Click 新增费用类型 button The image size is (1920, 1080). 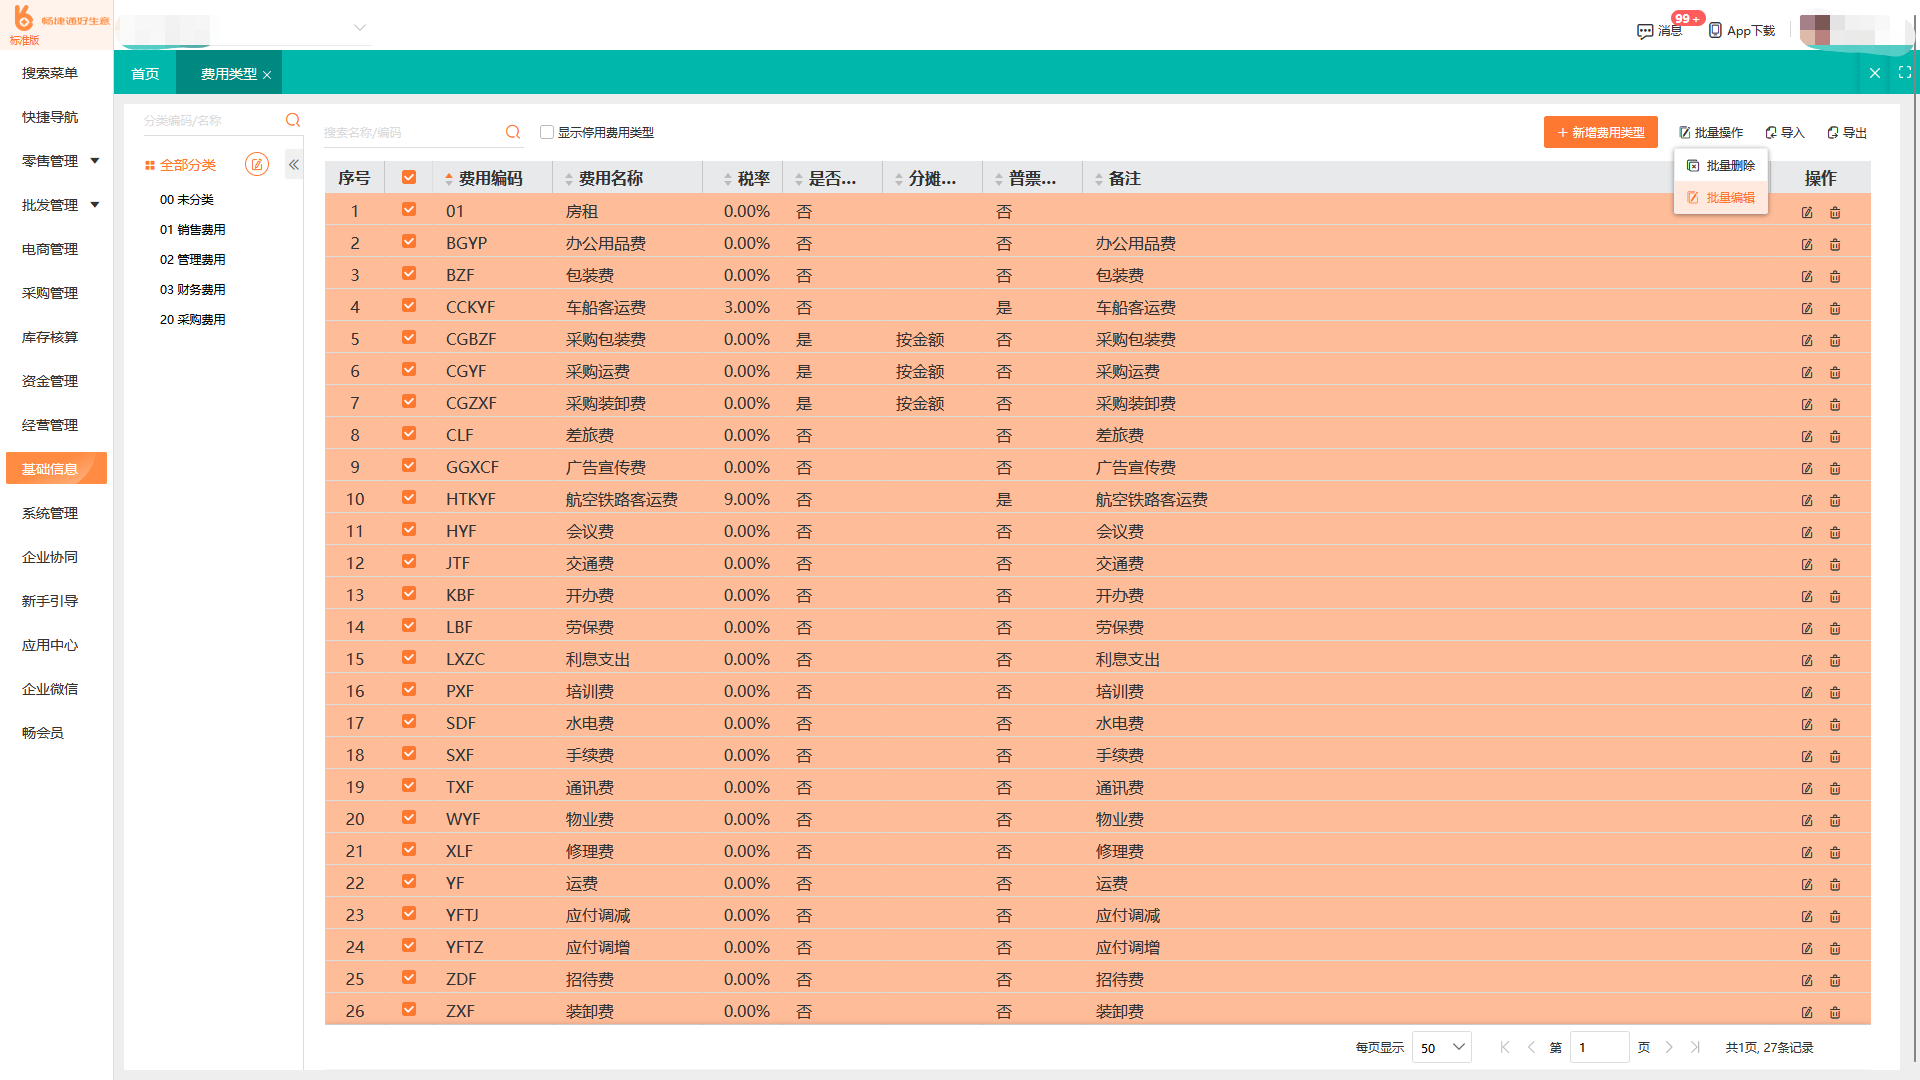tap(1598, 131)
